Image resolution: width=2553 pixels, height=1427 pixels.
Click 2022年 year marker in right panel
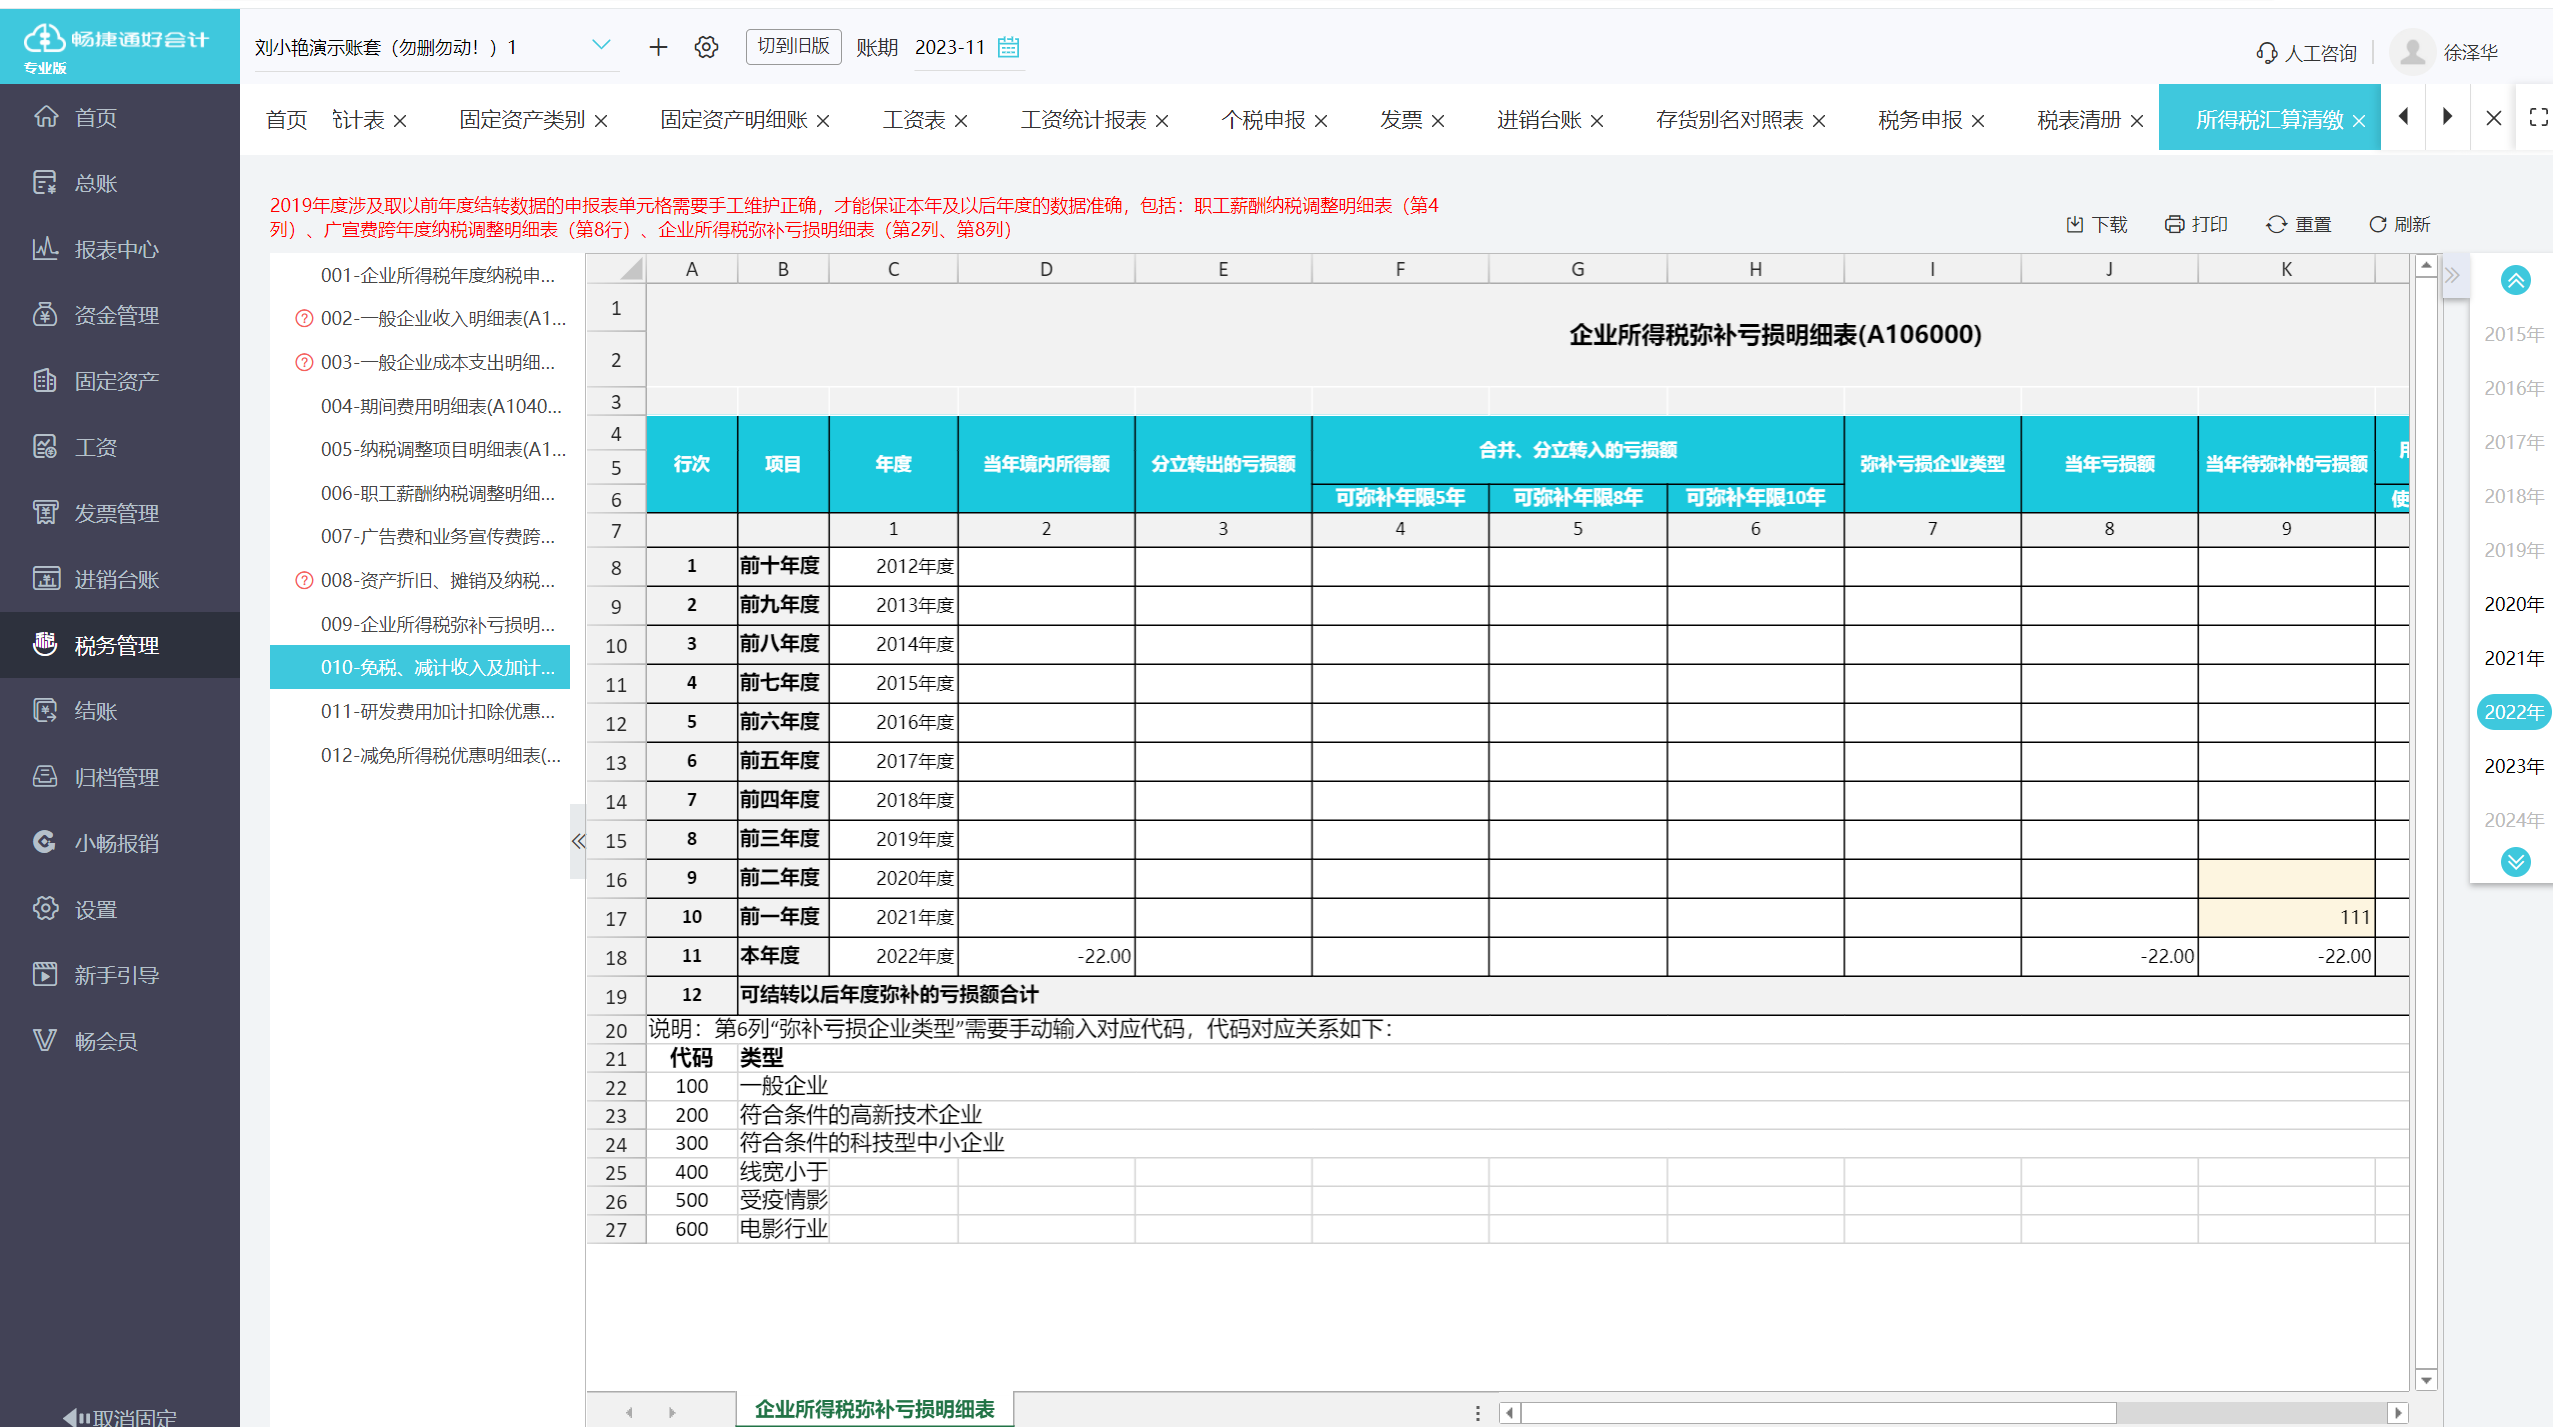(2513, 712)
